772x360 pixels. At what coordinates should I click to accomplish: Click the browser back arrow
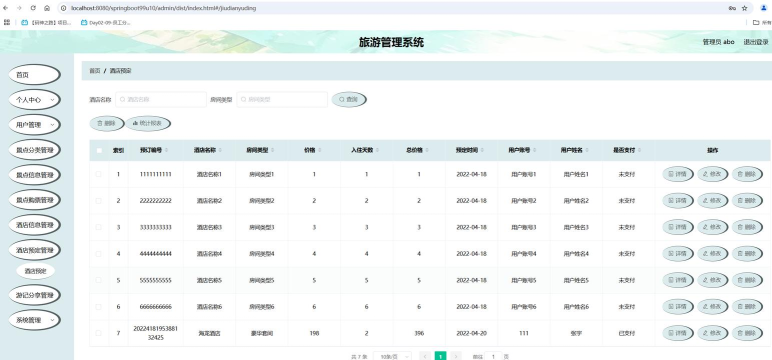coord(6,8)
